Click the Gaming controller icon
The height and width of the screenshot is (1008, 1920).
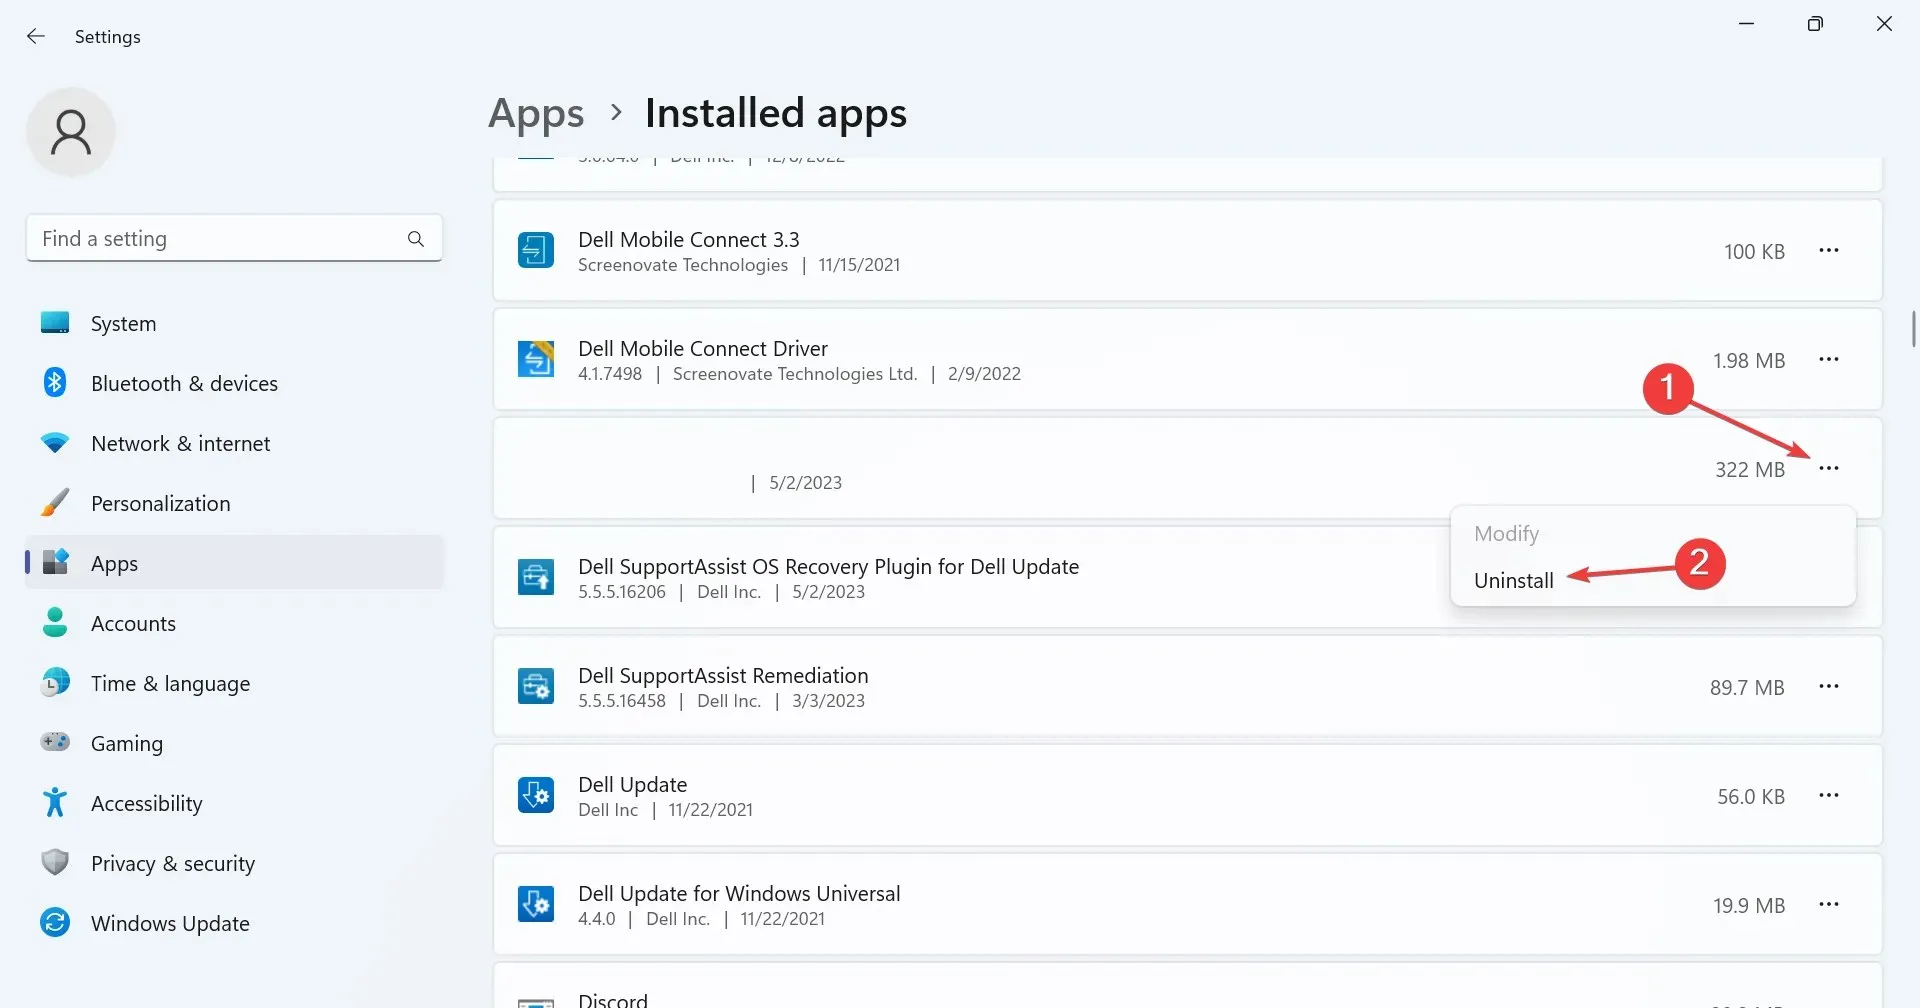[55, 742]
